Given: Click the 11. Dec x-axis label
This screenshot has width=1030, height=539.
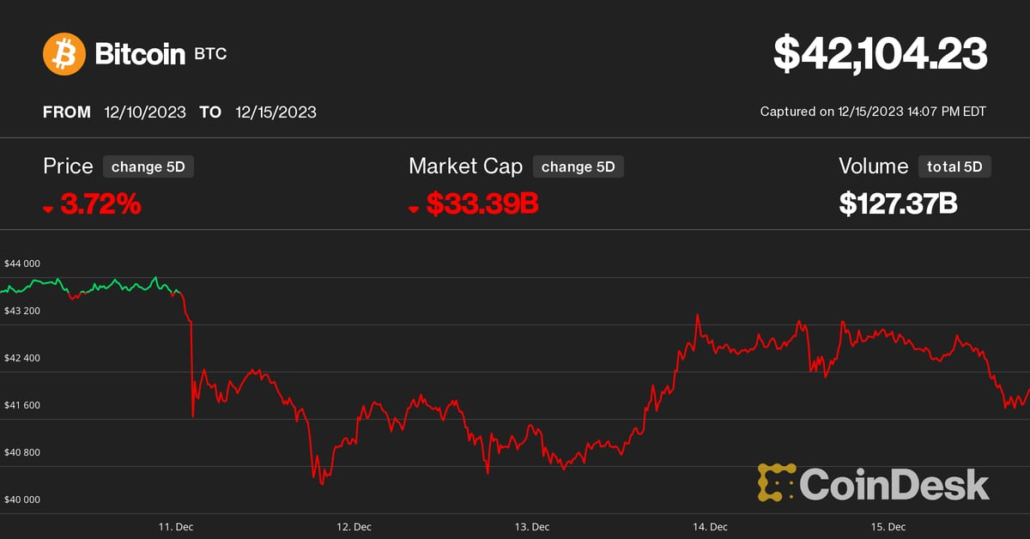Looking at the screenshot, I should [x=176, y=526].
